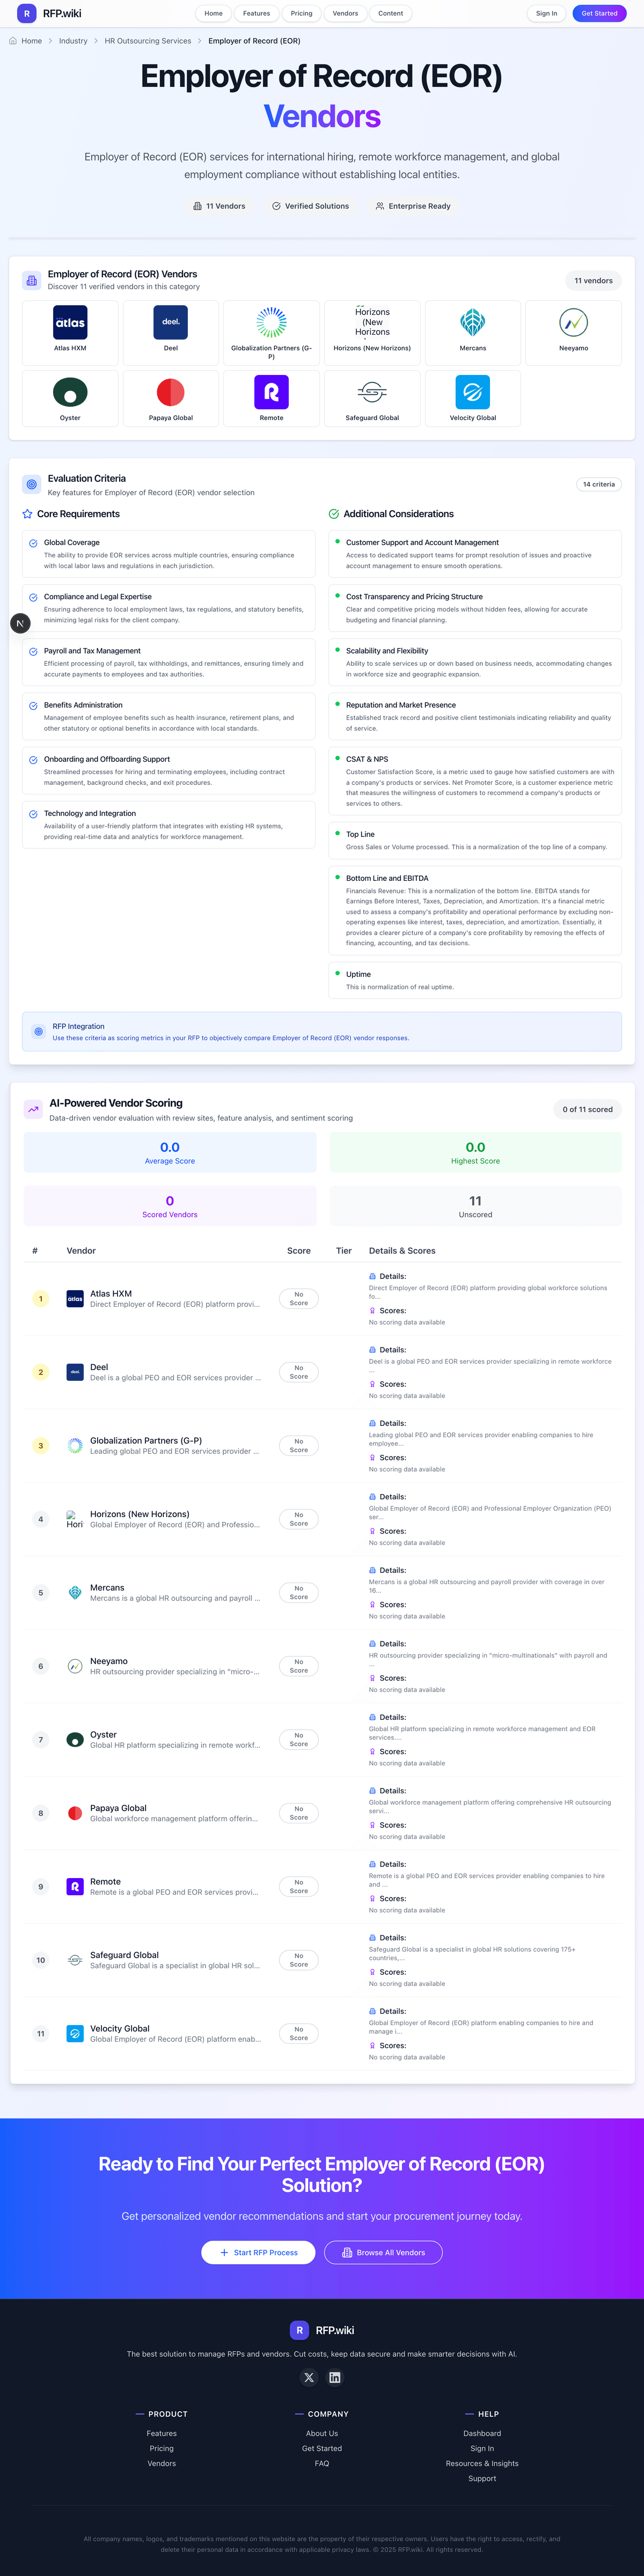This screenshot has height=2576, width=644.
Task: Open the FAQ link in footer
Action: pyautogui.click(x=322, y=2463)
